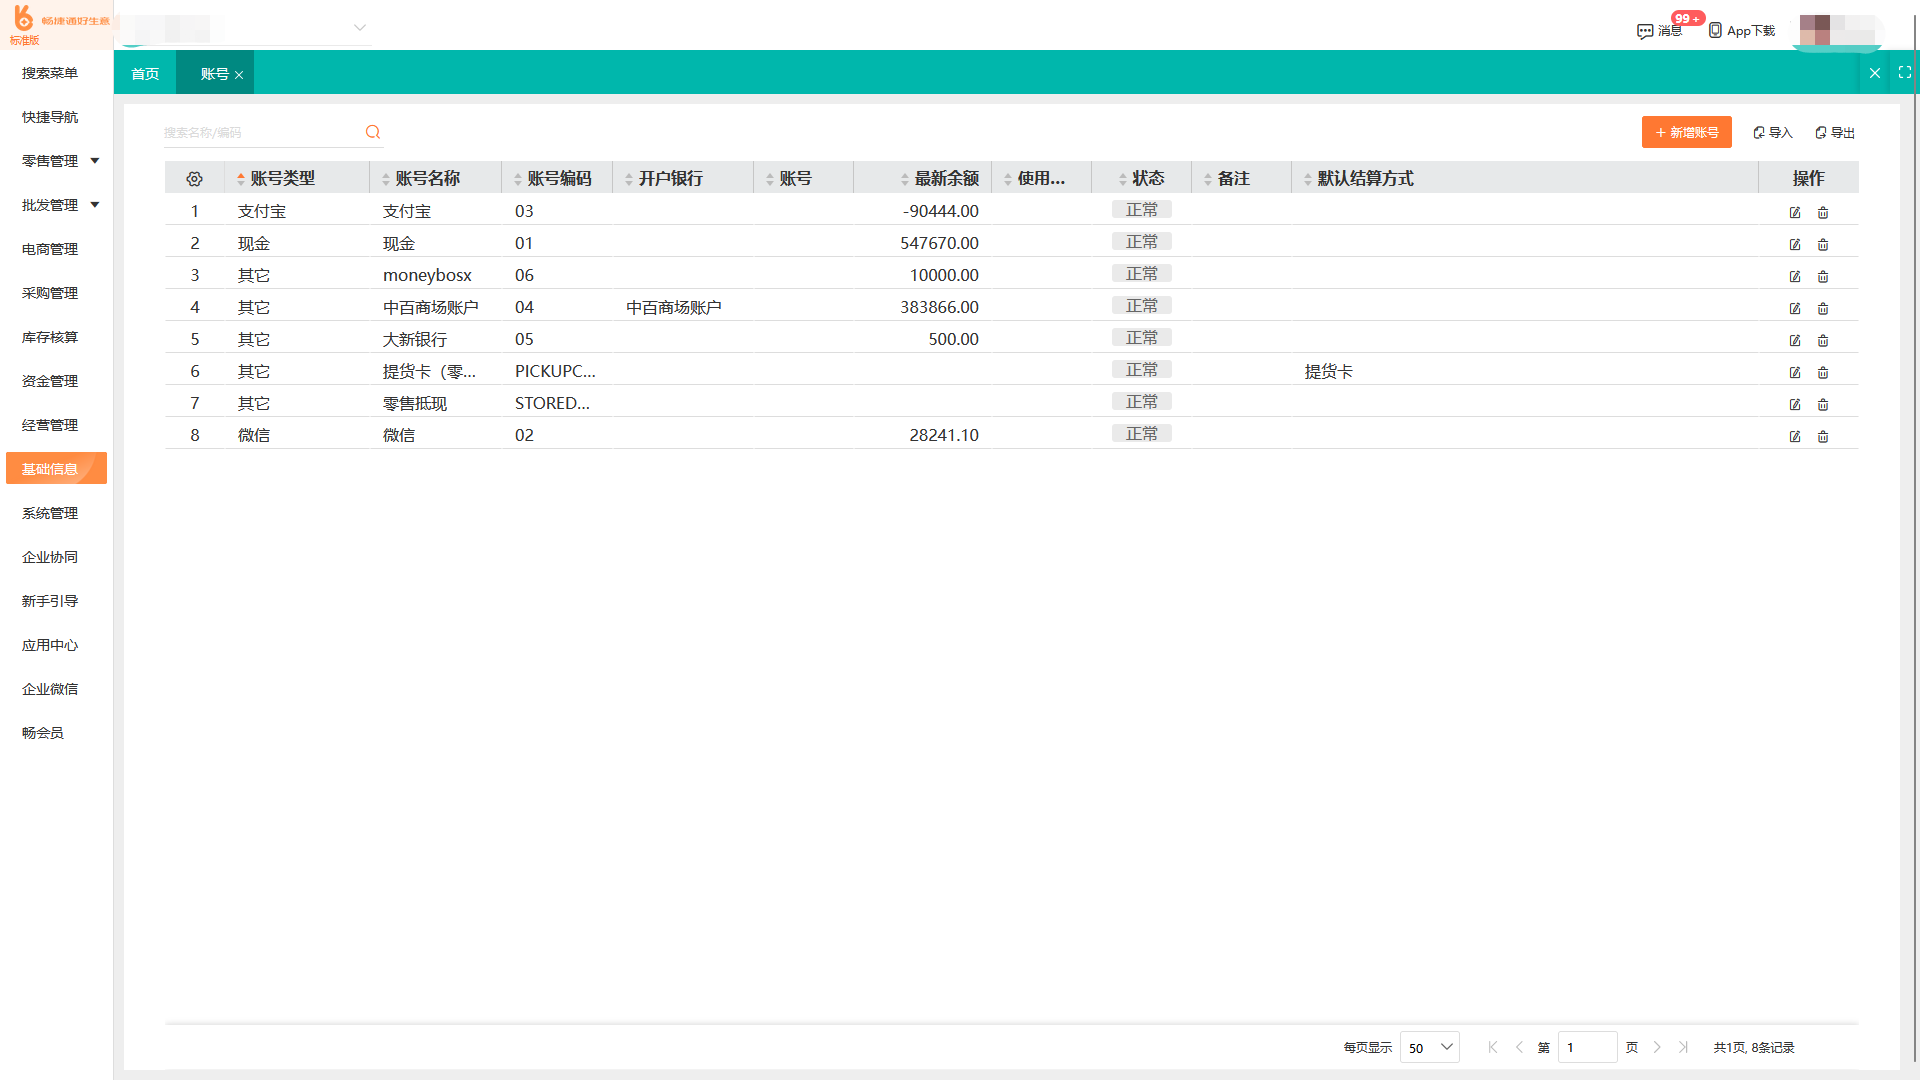Click the edit icon for moneybosx account
Screen dimensions: 1920x1080
tap(1795, 274)
